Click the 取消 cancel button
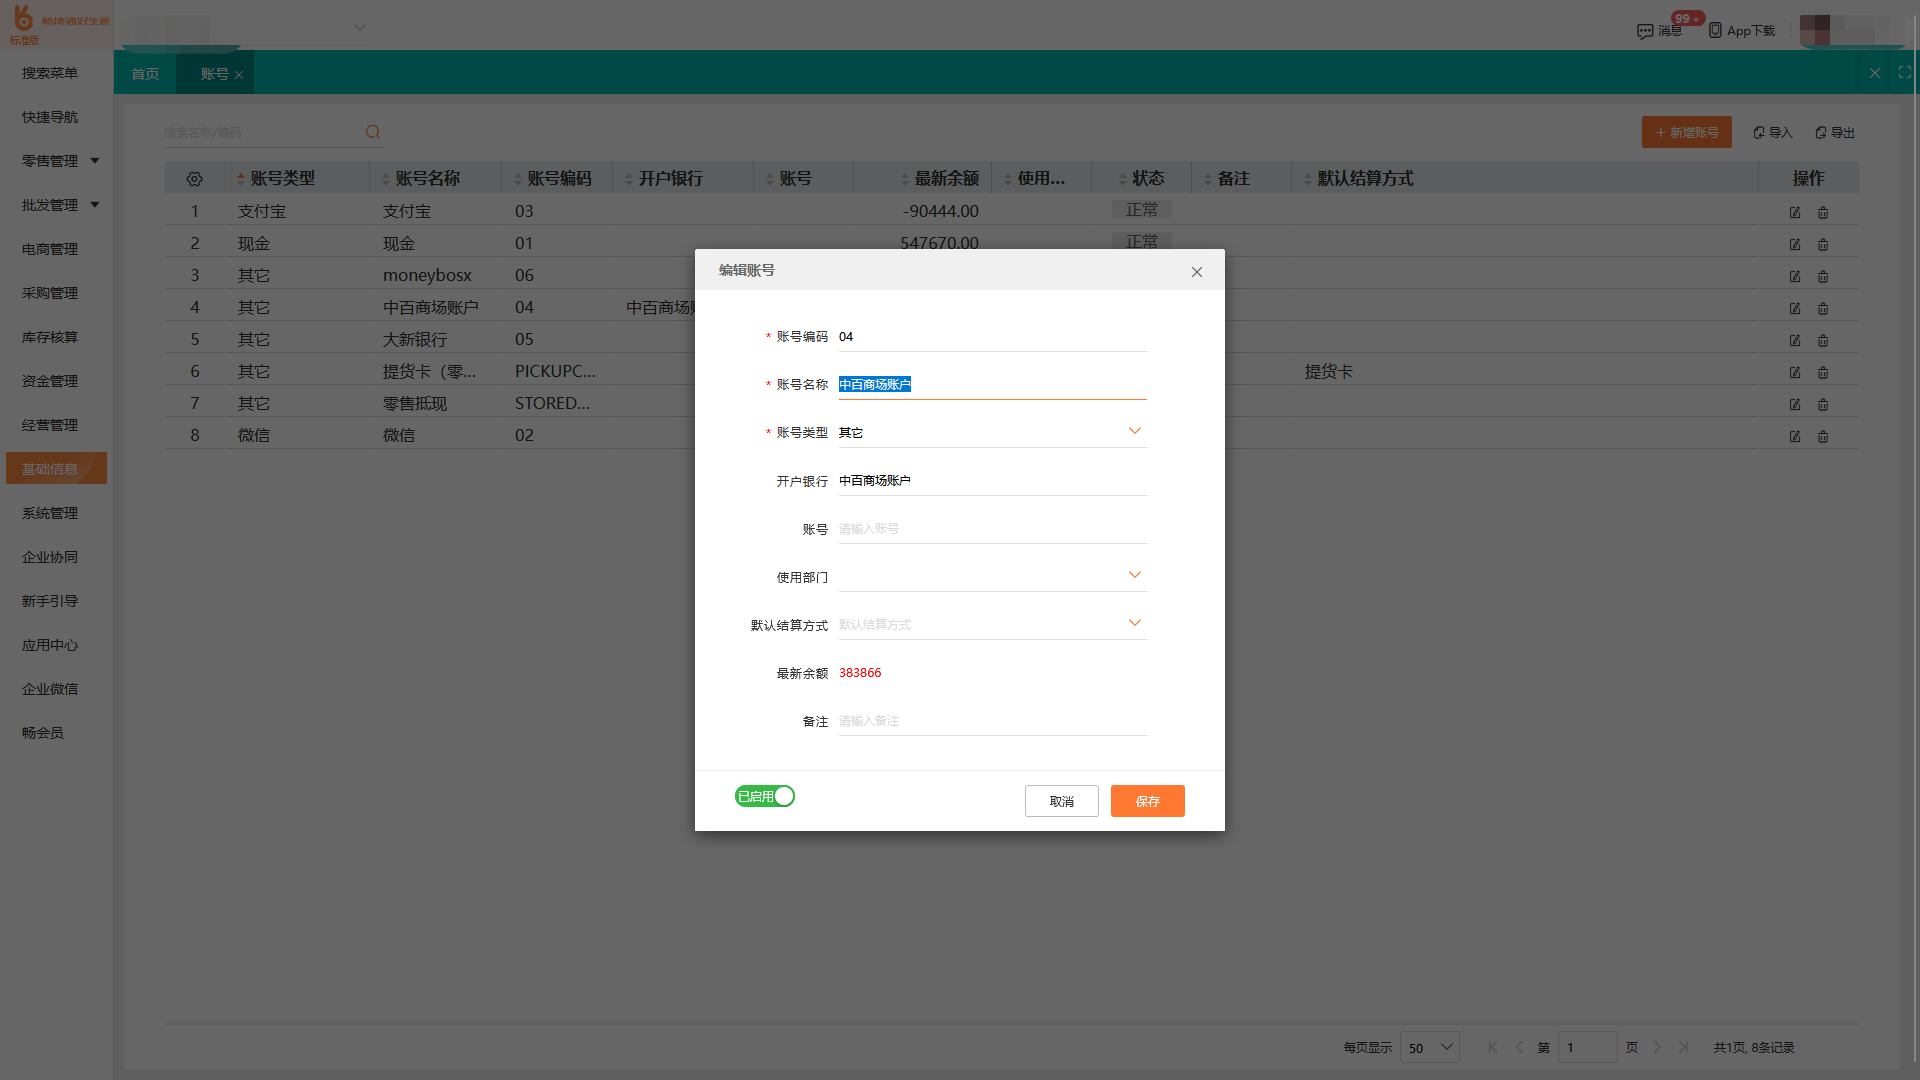Viewport: 1920px width, 1080px height. (x=1062, y=800)
